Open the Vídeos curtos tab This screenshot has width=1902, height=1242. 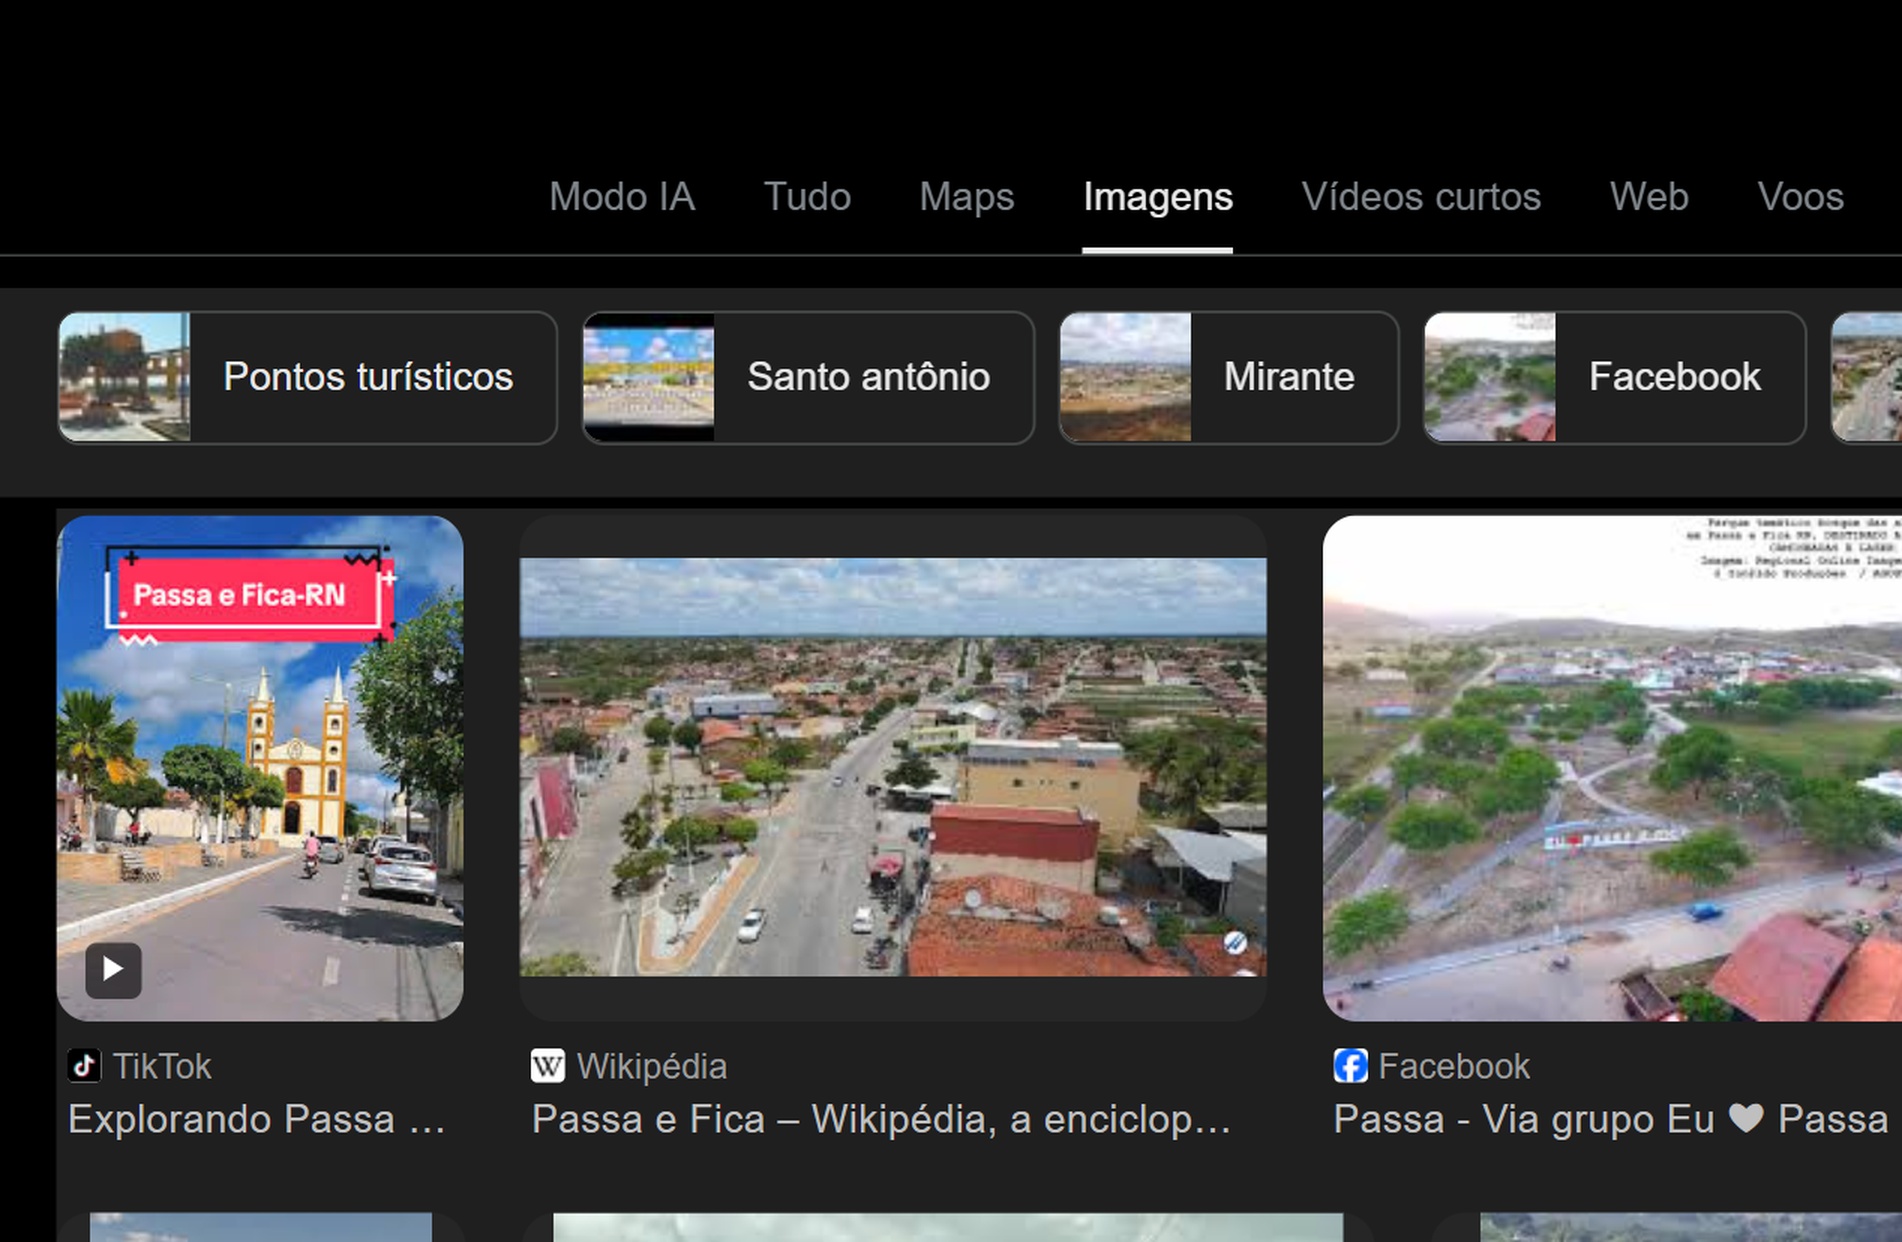tap(1420, 197)
